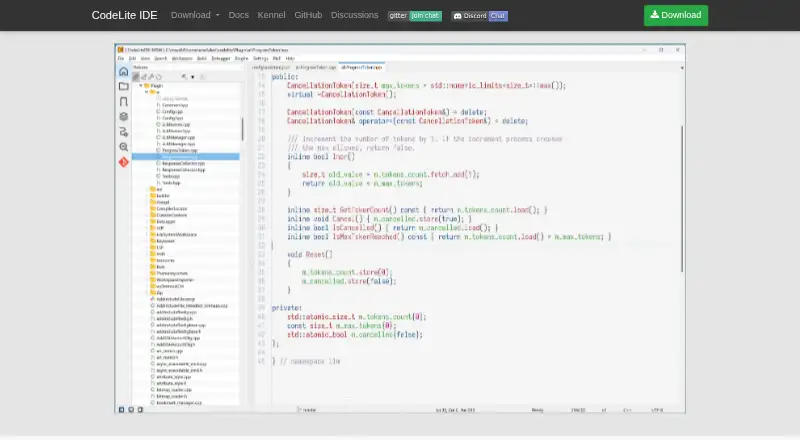Open the small dropdown arrow in workspace panel toolbar
The height and width of the screenshot is (440, 800).
point(193,77)
